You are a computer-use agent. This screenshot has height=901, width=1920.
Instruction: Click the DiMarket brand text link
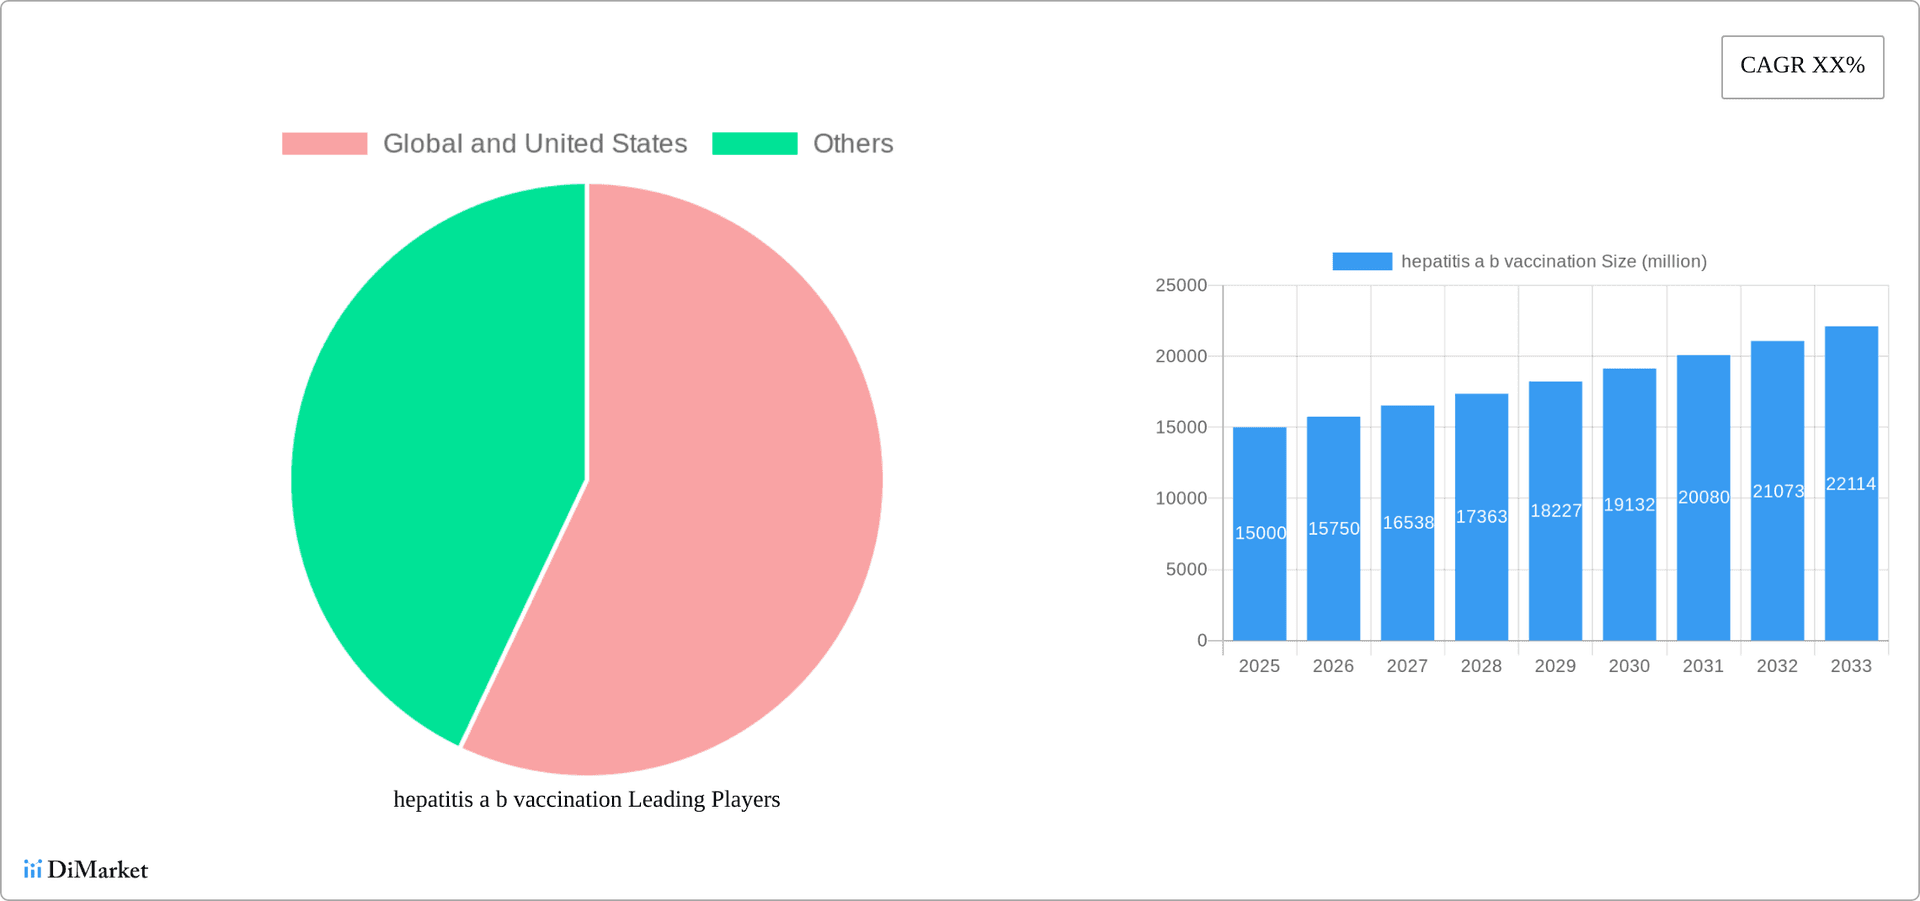(x=98, y=869)
